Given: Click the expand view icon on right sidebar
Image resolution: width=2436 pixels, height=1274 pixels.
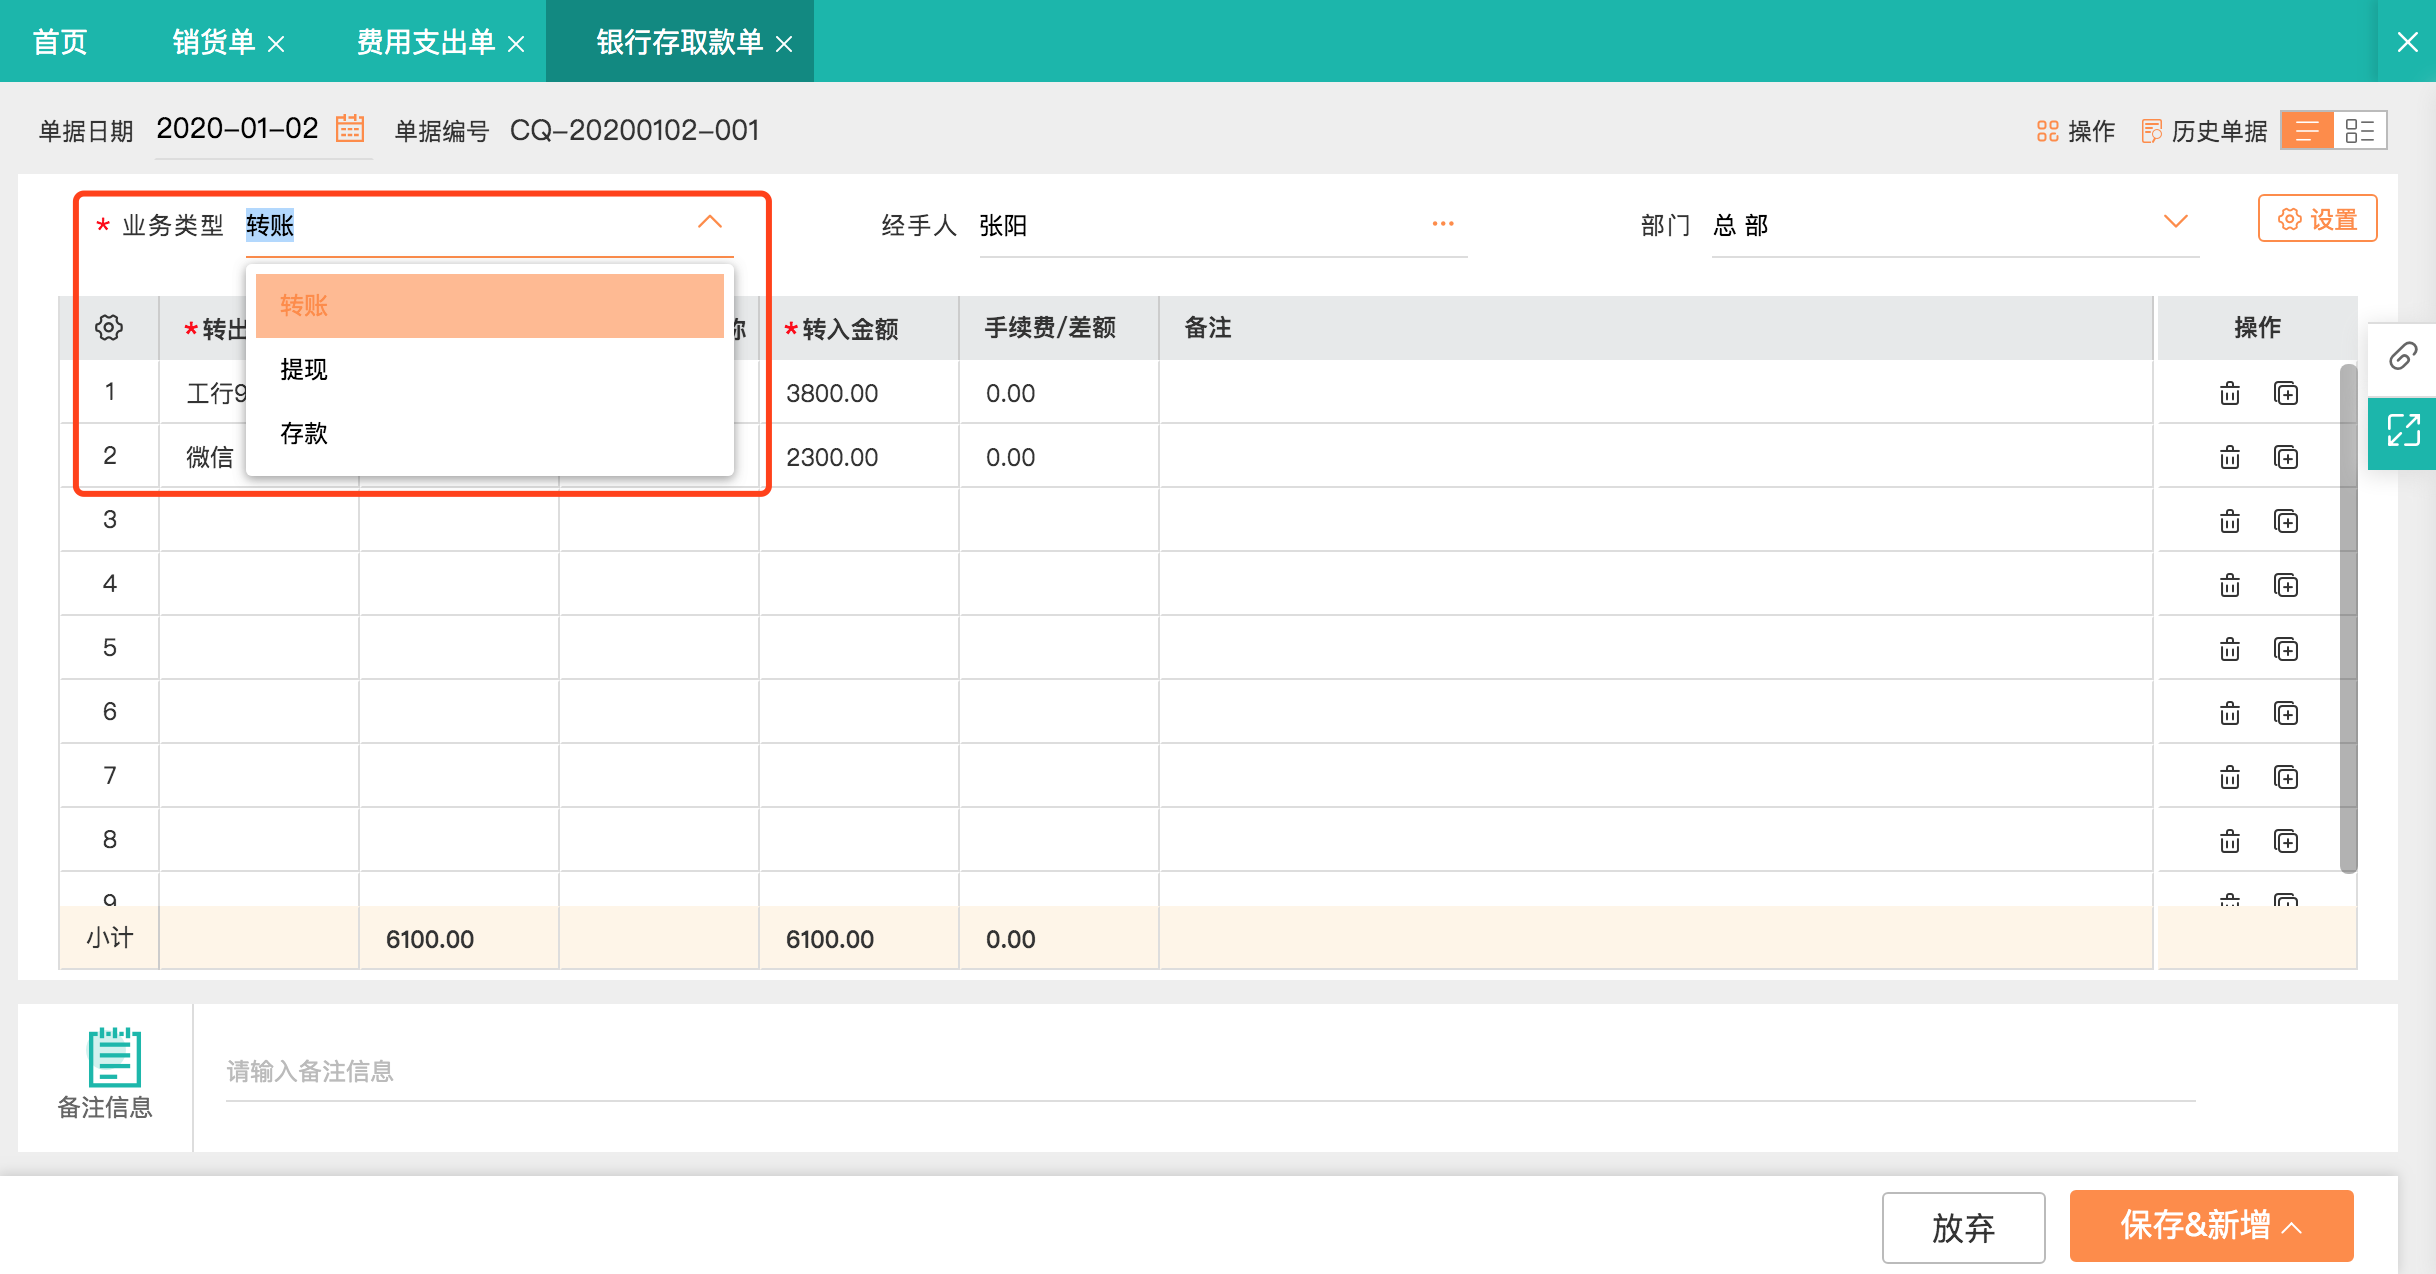Looking at the screenshot, I should [x=2402, y=432].
